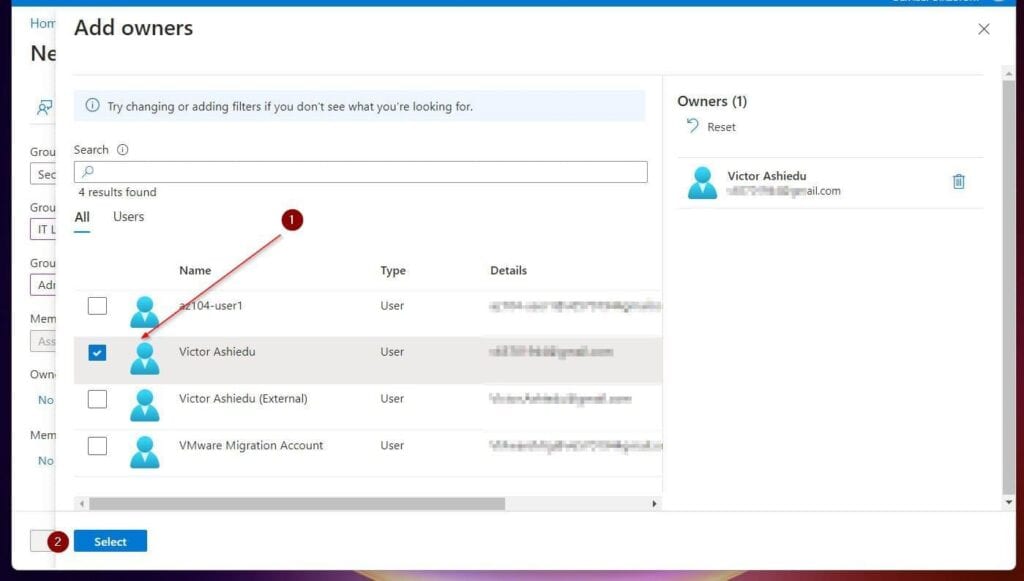
Task: Check the VMware Migration Account checkbox
Action: click(x=97, y=446)
